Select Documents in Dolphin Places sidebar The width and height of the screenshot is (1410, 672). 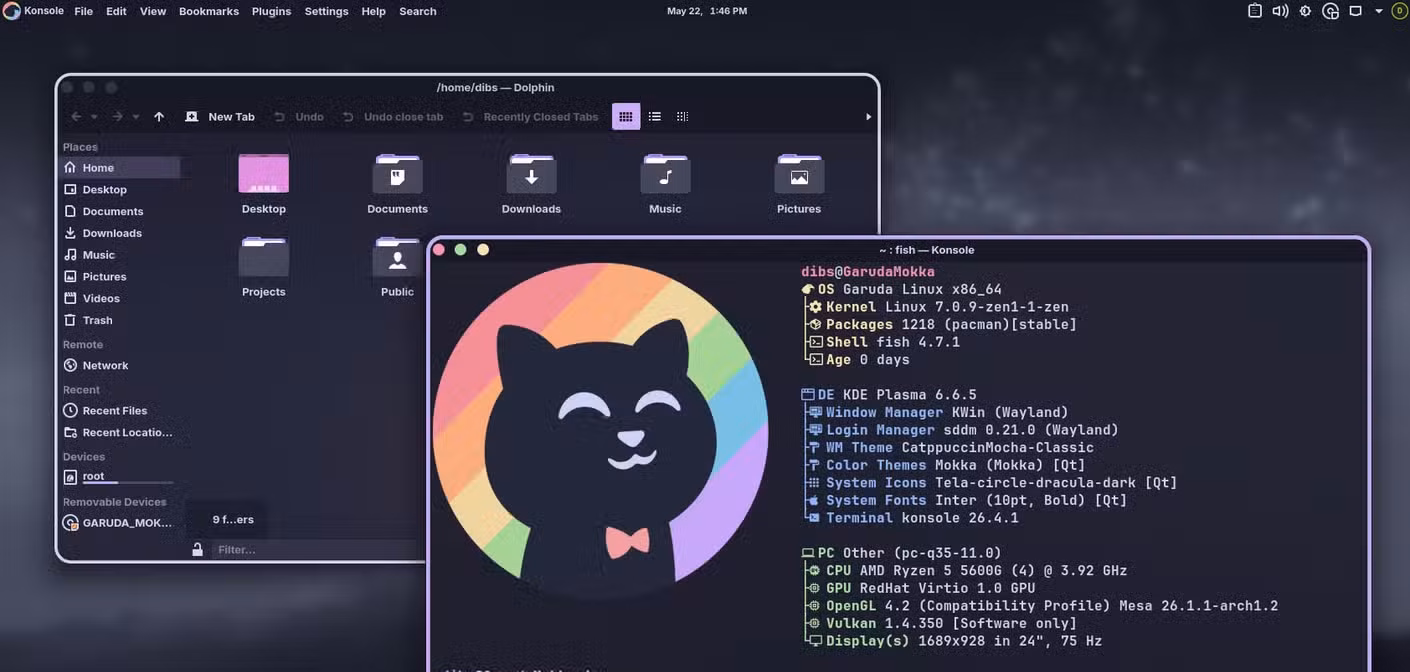[x=120, y=212]
